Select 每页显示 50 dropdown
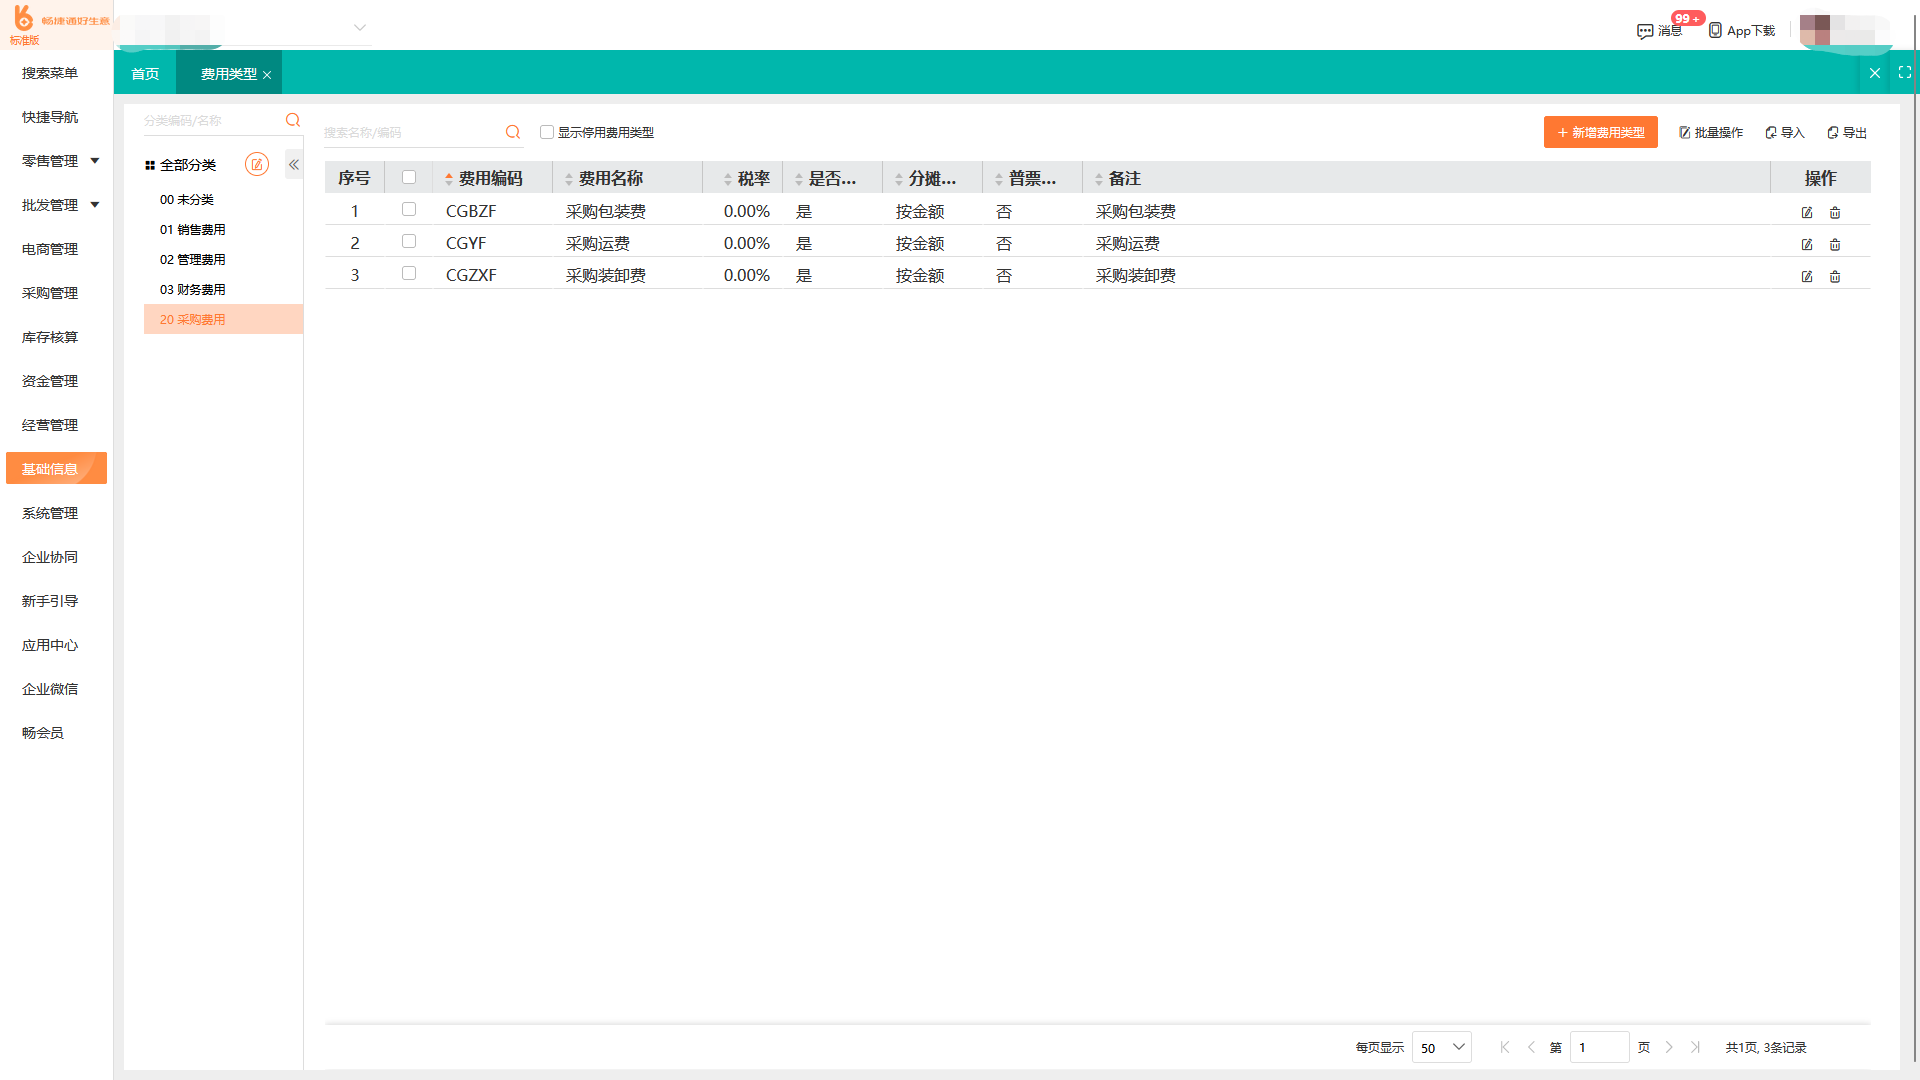 (1440, 1047)
